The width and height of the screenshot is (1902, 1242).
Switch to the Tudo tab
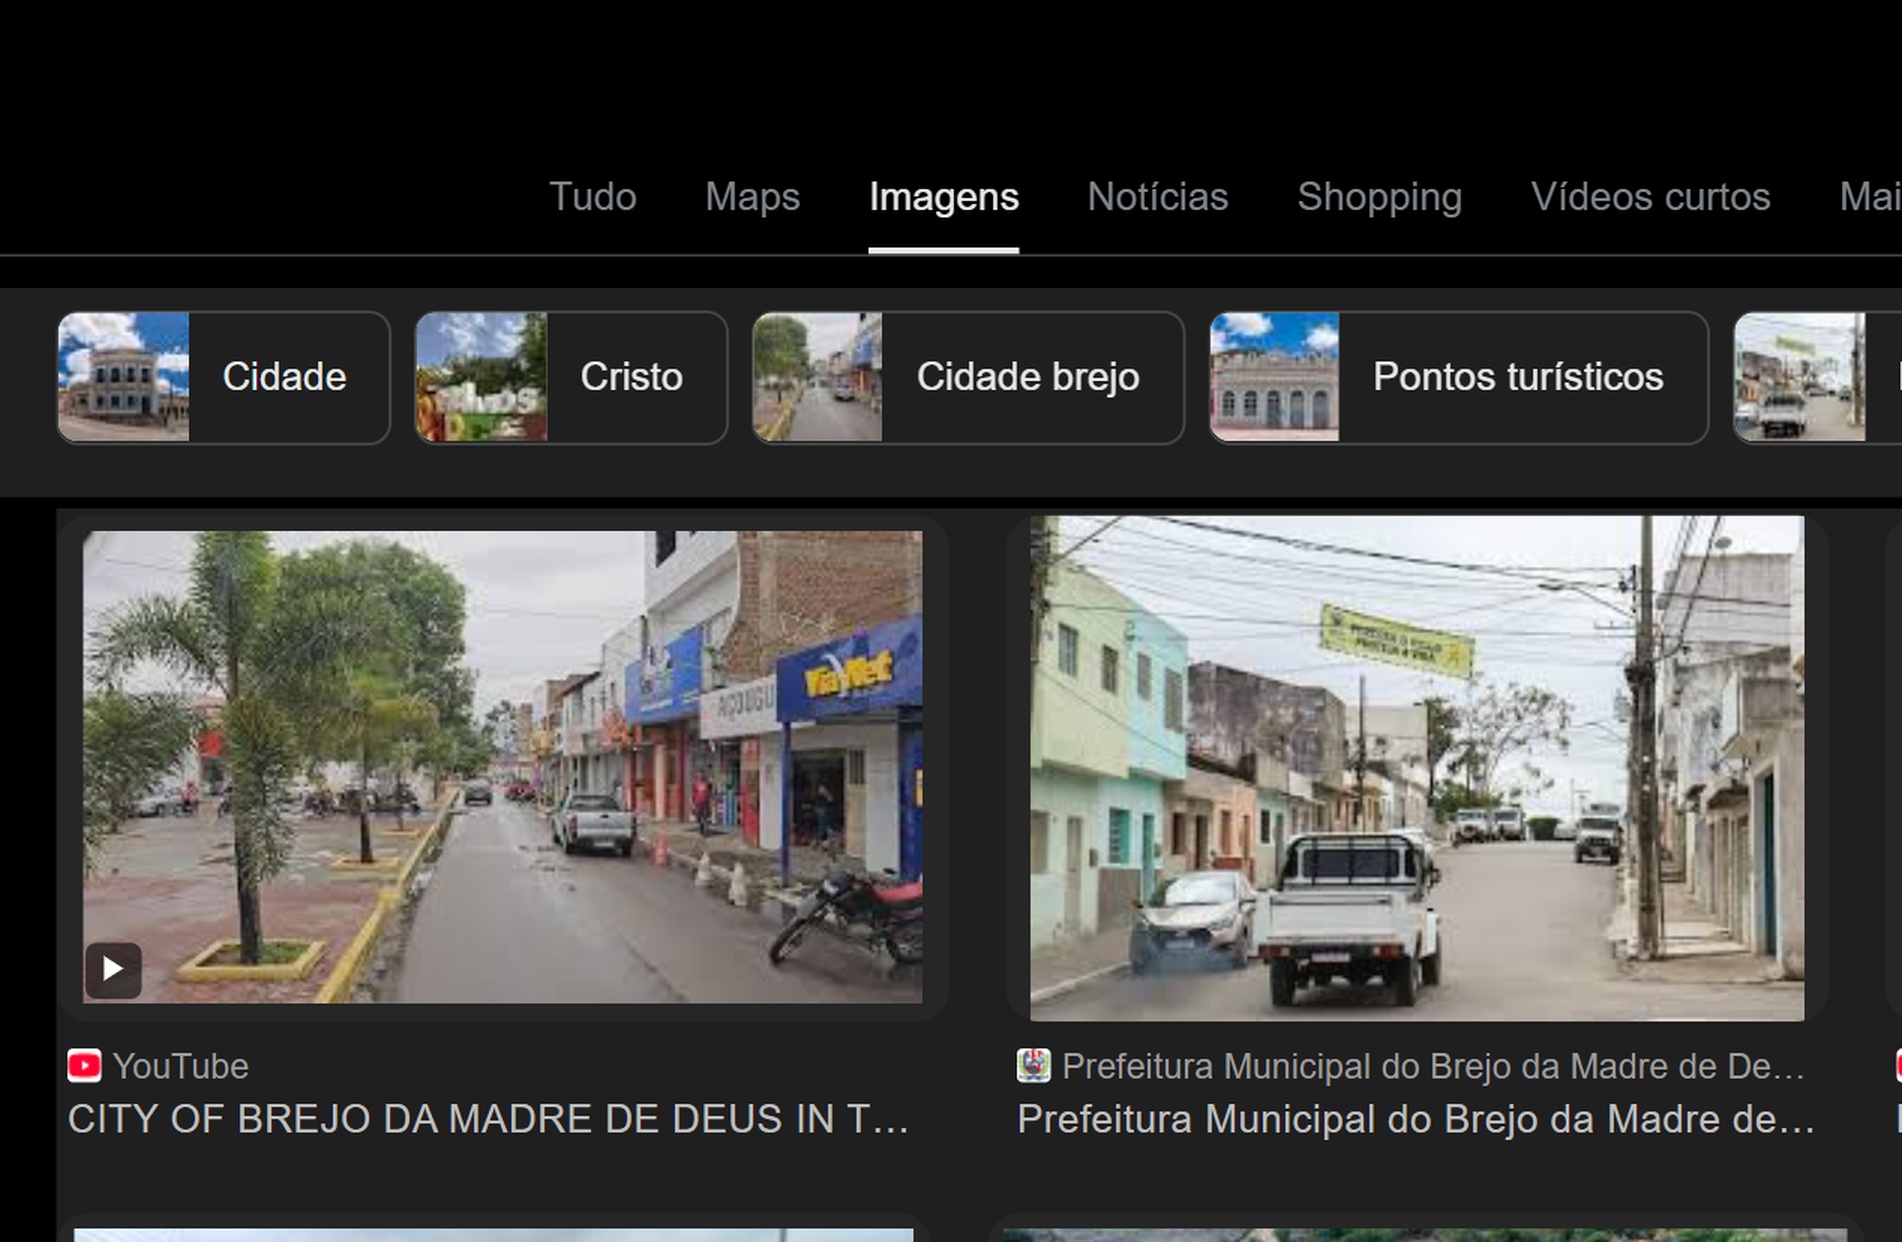(x=592, y=197)
